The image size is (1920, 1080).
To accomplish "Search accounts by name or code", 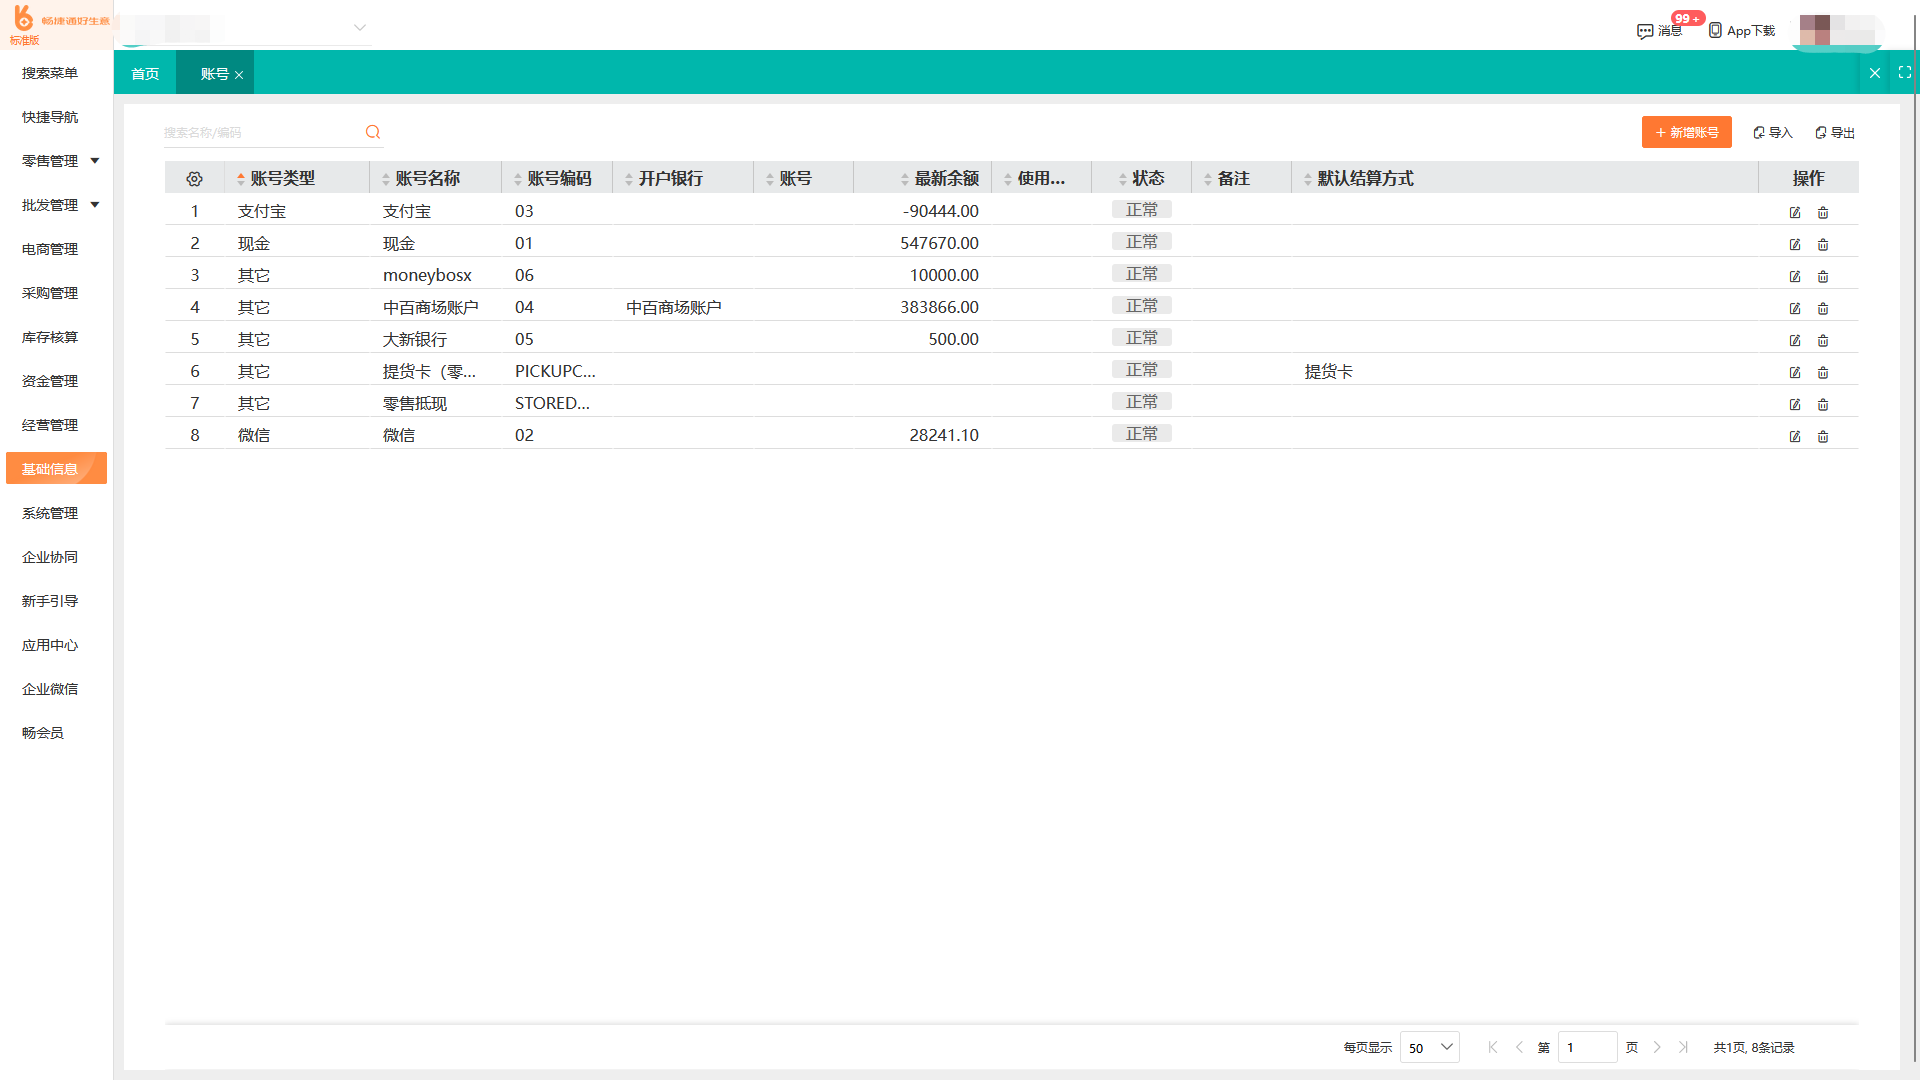I will tap(258, 132).
